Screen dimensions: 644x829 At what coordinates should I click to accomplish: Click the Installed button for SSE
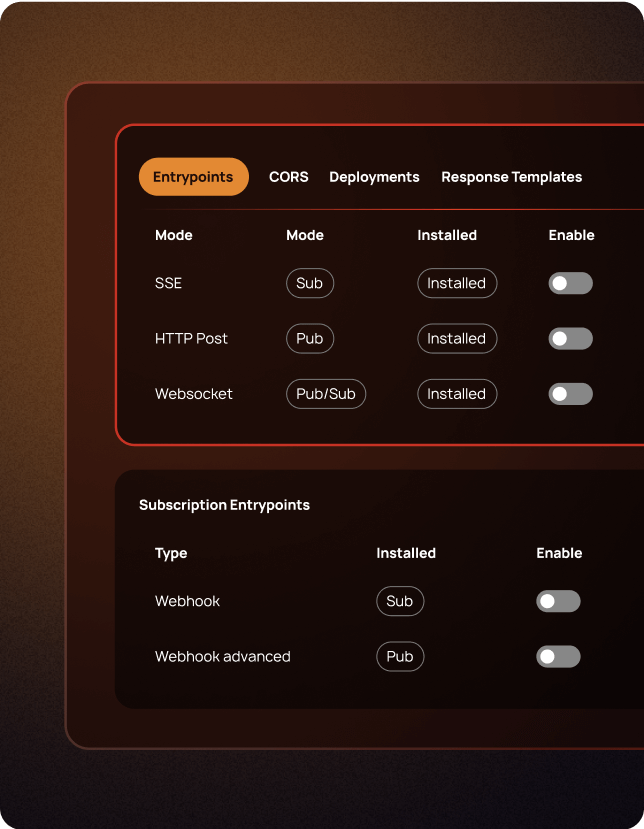[x=456, y=283]
